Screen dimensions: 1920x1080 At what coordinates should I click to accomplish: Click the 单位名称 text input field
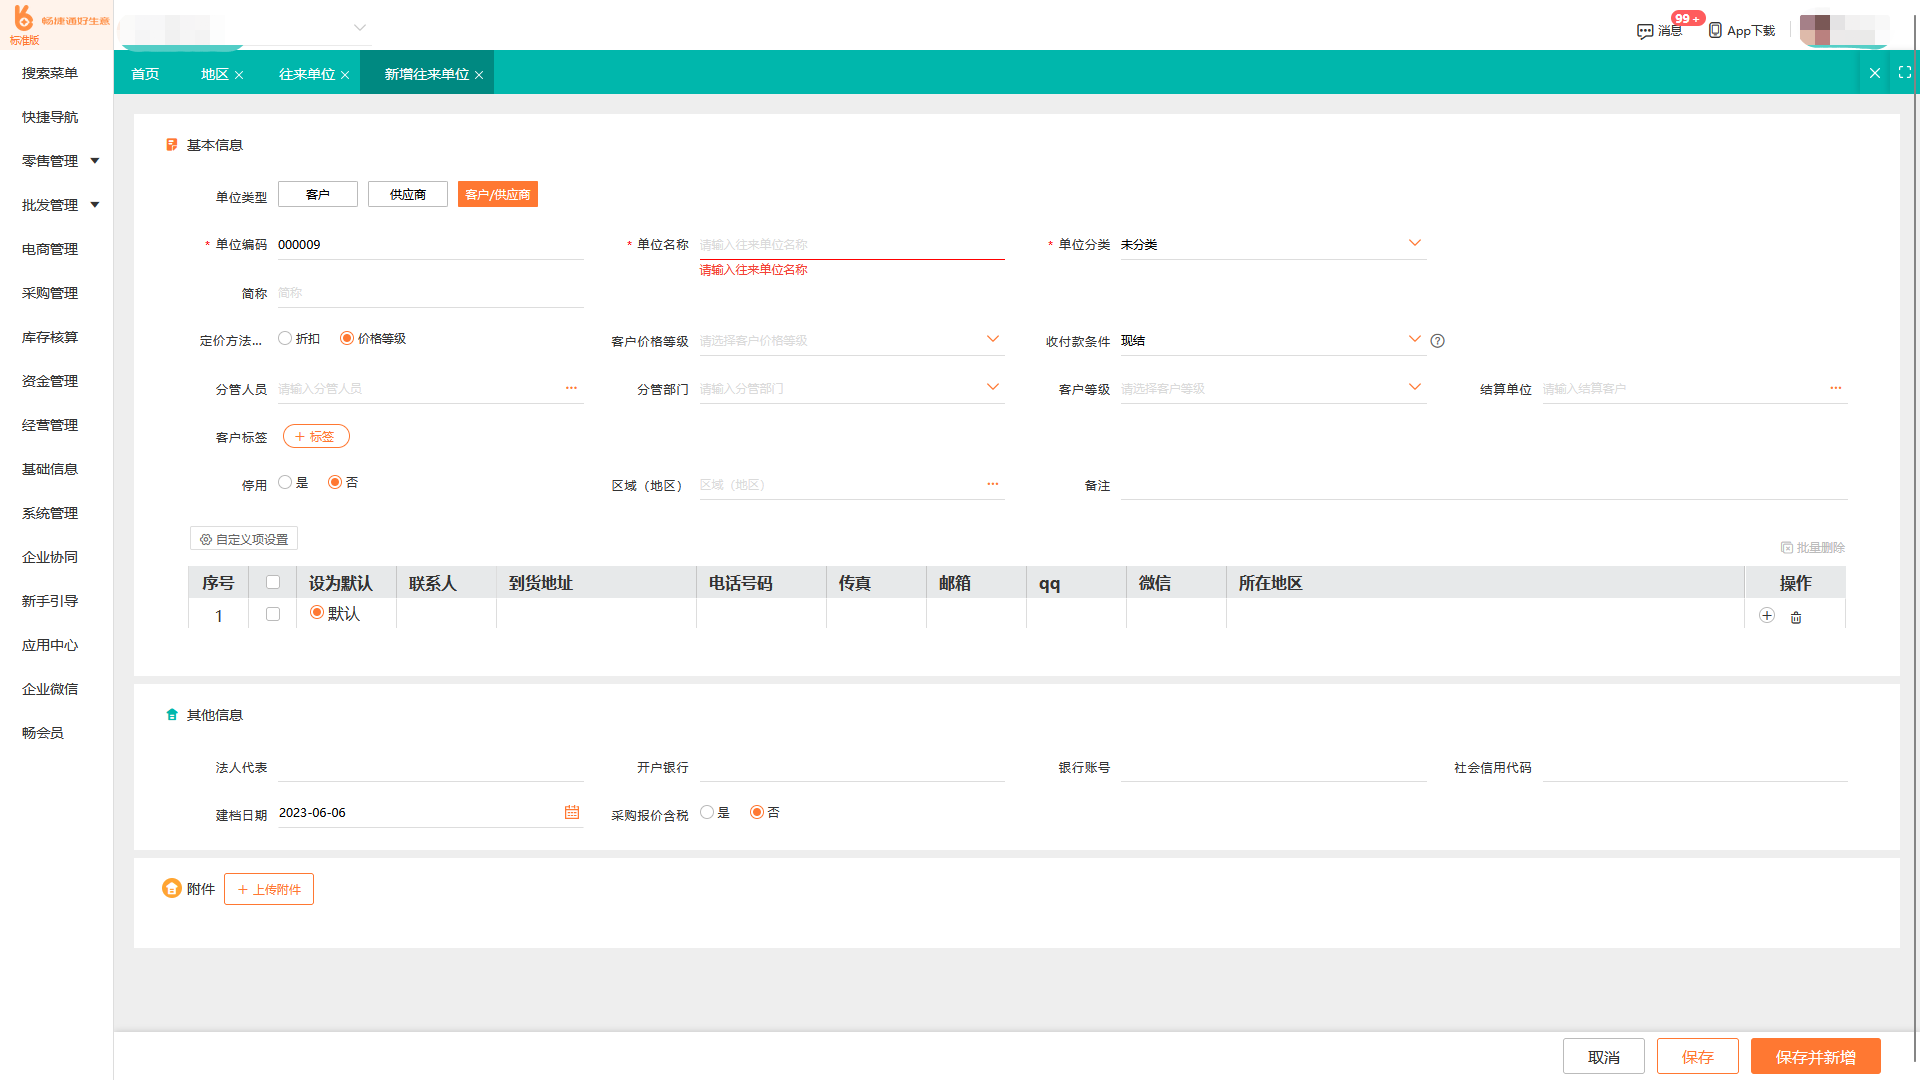click(851, 244)
